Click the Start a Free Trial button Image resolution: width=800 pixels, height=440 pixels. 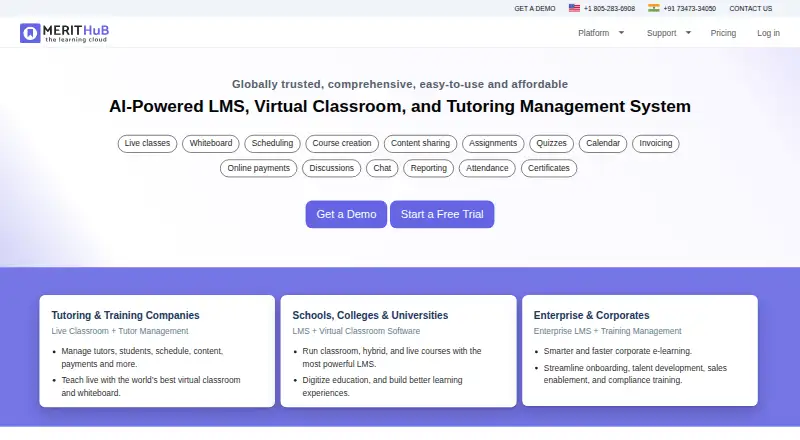click(x=442, y=214)
